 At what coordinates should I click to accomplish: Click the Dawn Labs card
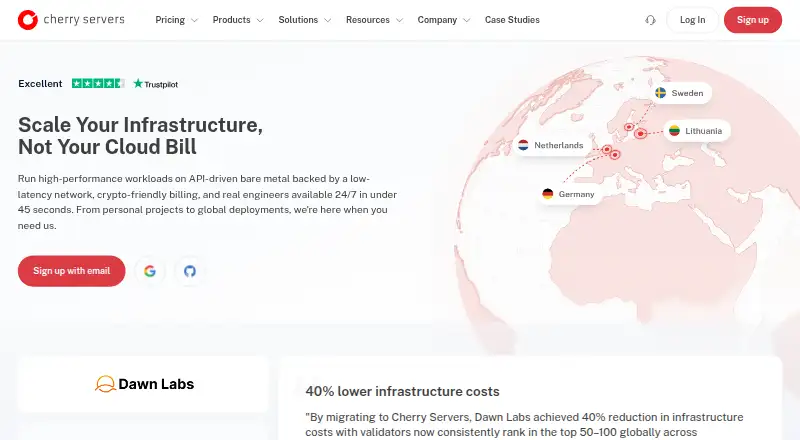143,384
